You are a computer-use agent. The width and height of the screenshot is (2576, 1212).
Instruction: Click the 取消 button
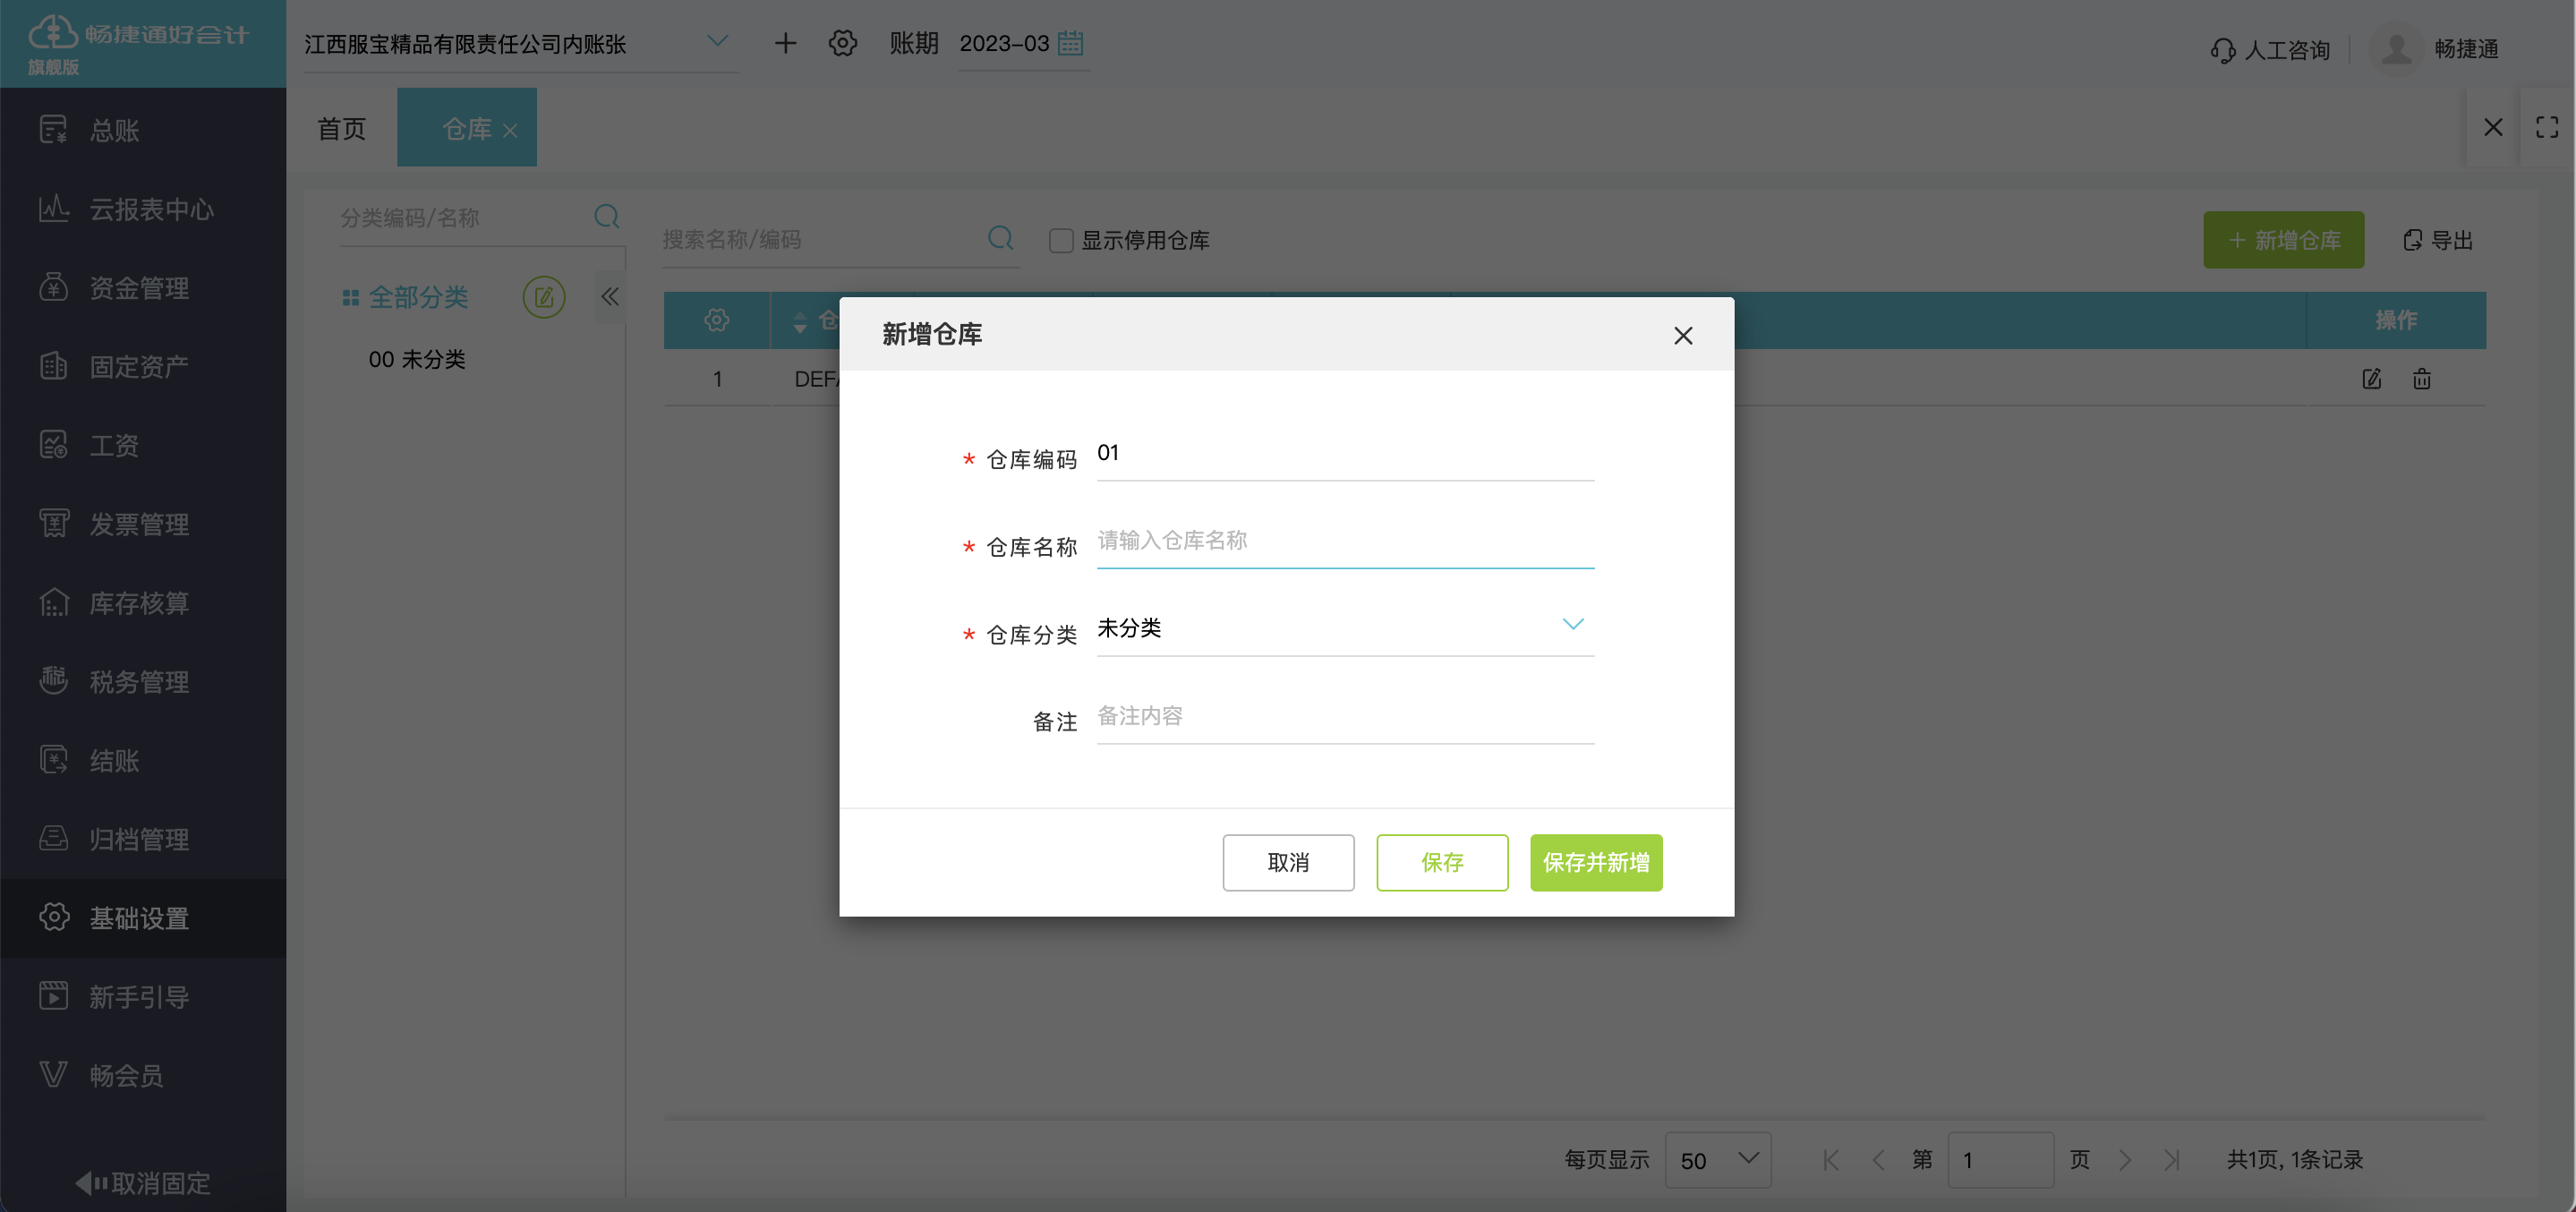tap(1290, 862)
